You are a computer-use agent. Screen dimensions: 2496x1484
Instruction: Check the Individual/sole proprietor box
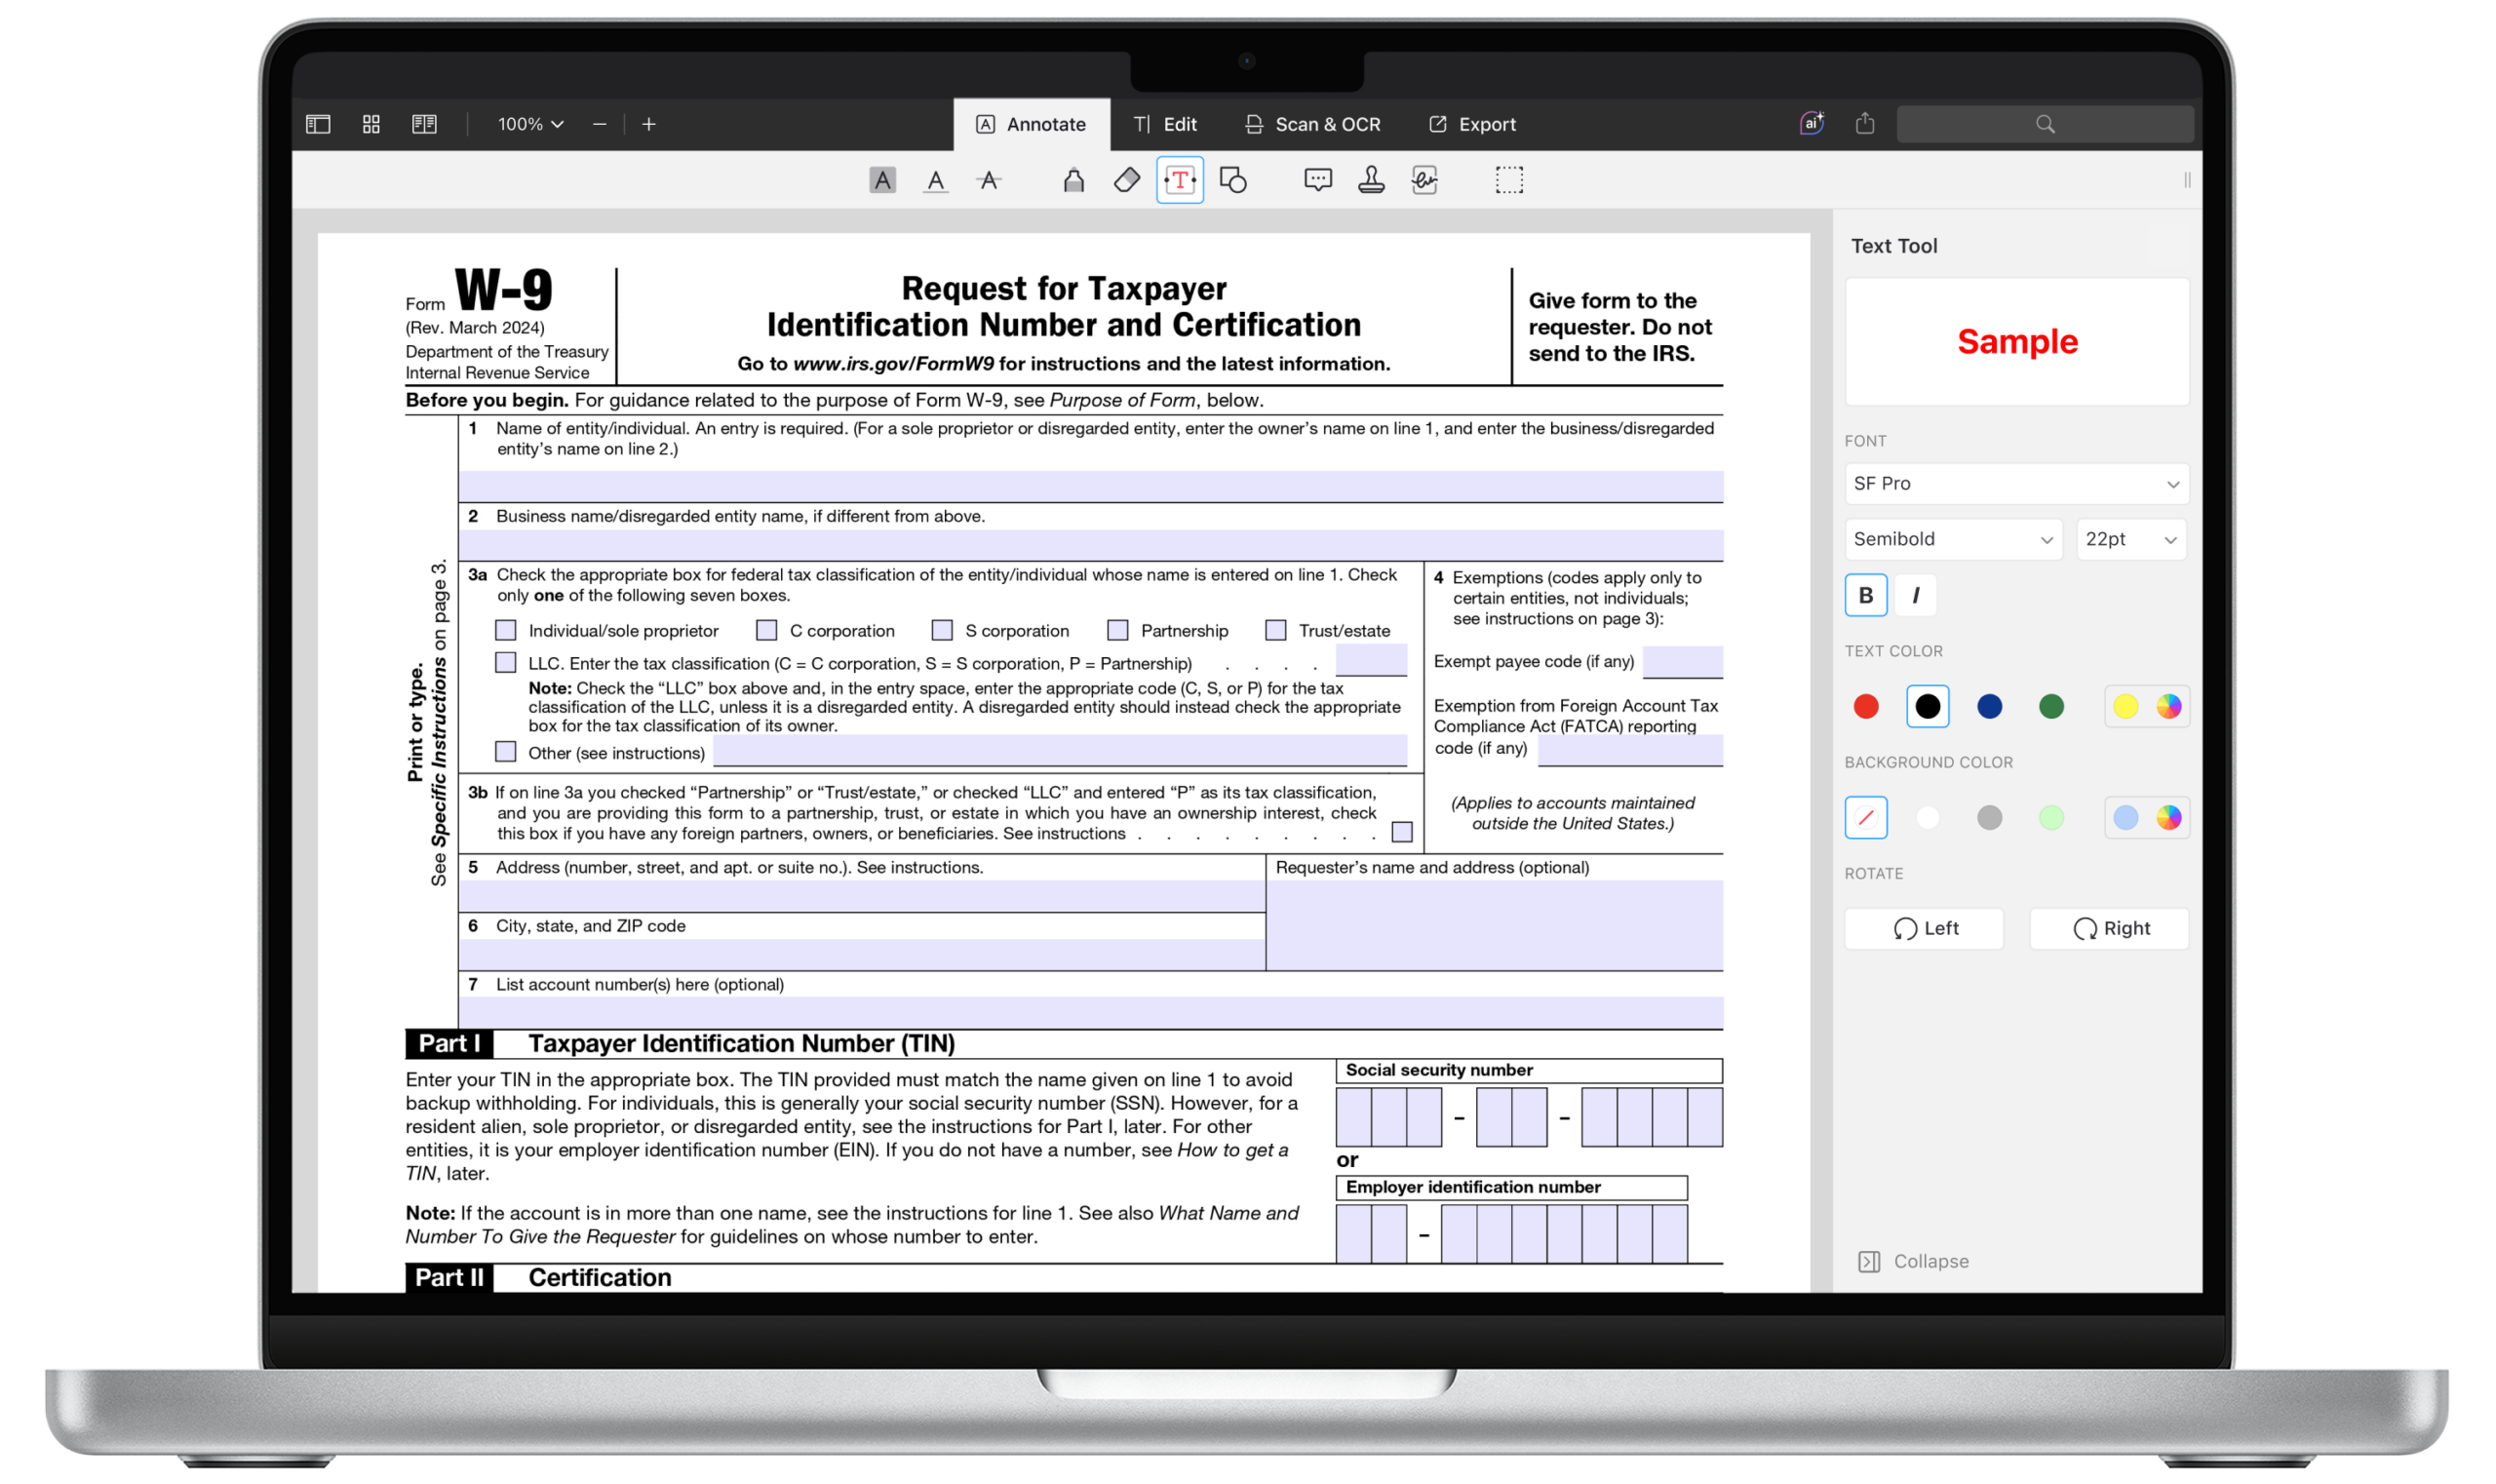[505, 630]
